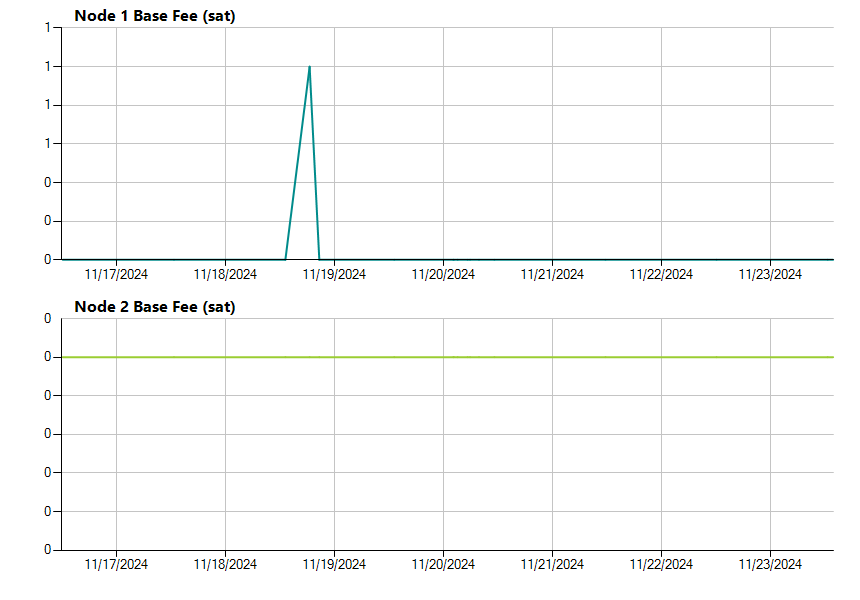Viewport: 860px width, 600px height.
Task: Select the 11/17/2024 label on Node 2 chart
Action: (116, 564)
